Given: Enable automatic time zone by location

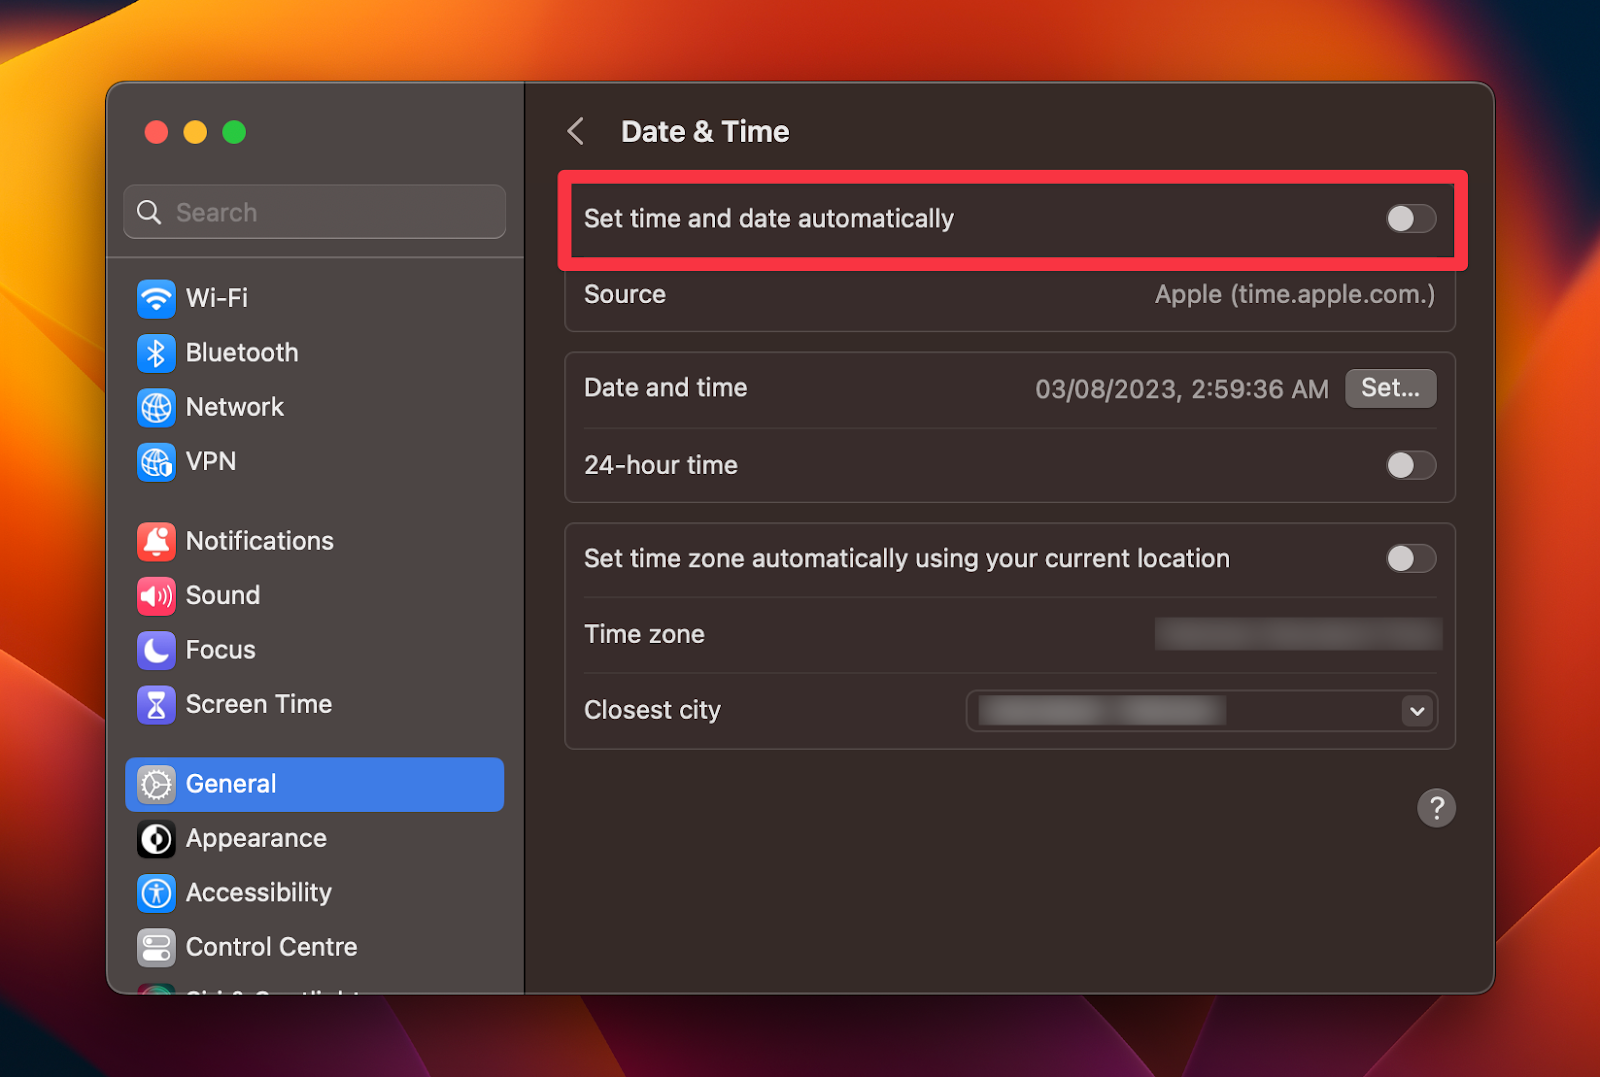Looking at the screenshot, I should (x=1410, y=559).
